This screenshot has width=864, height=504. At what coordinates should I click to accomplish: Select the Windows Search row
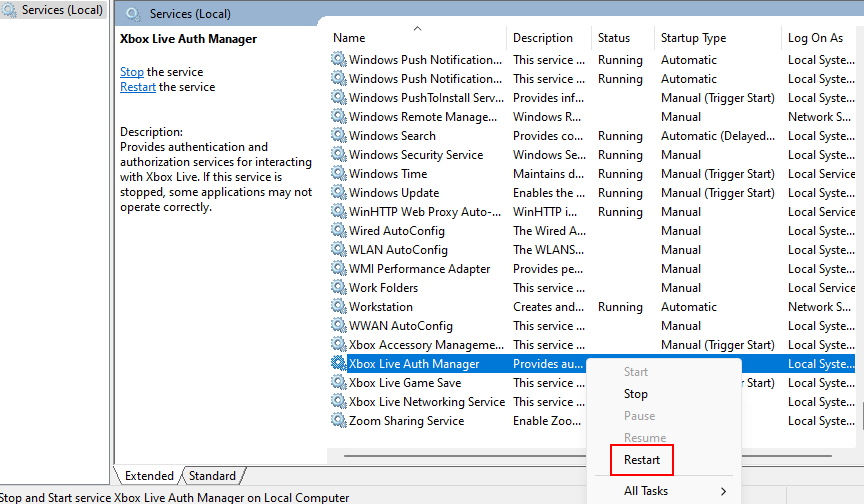[592, 136]
